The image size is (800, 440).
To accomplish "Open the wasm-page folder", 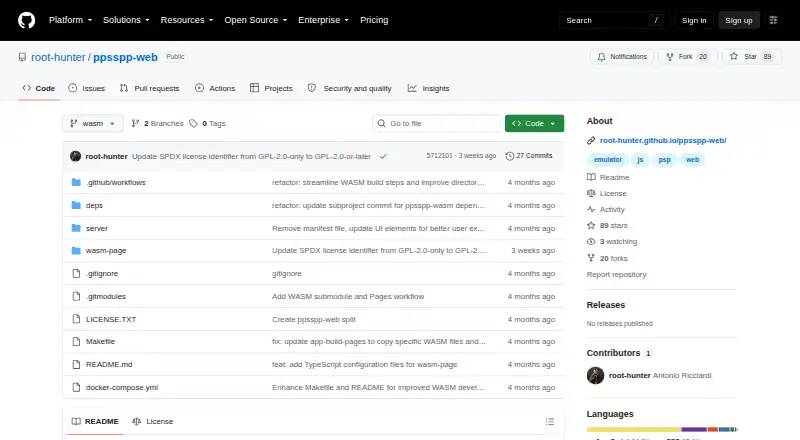I will point(106,251).
